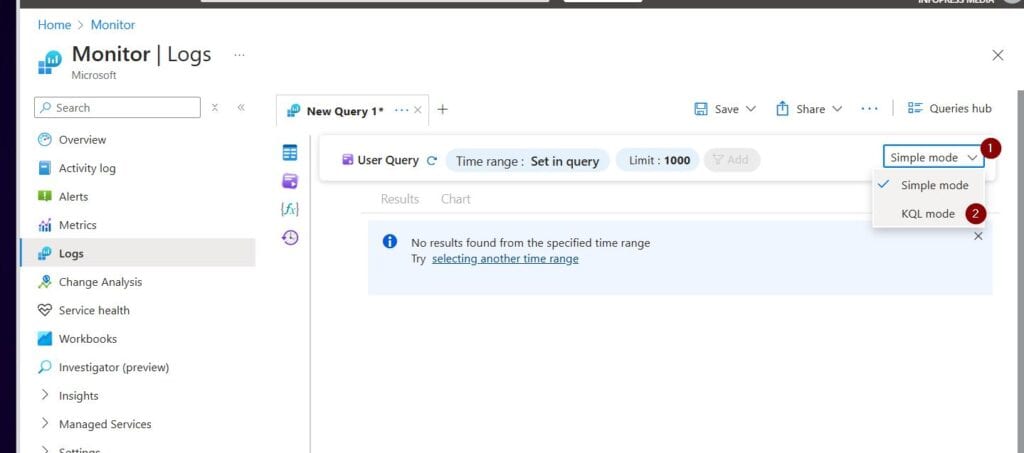Open the Limit 1000 pill

[658, 161]
